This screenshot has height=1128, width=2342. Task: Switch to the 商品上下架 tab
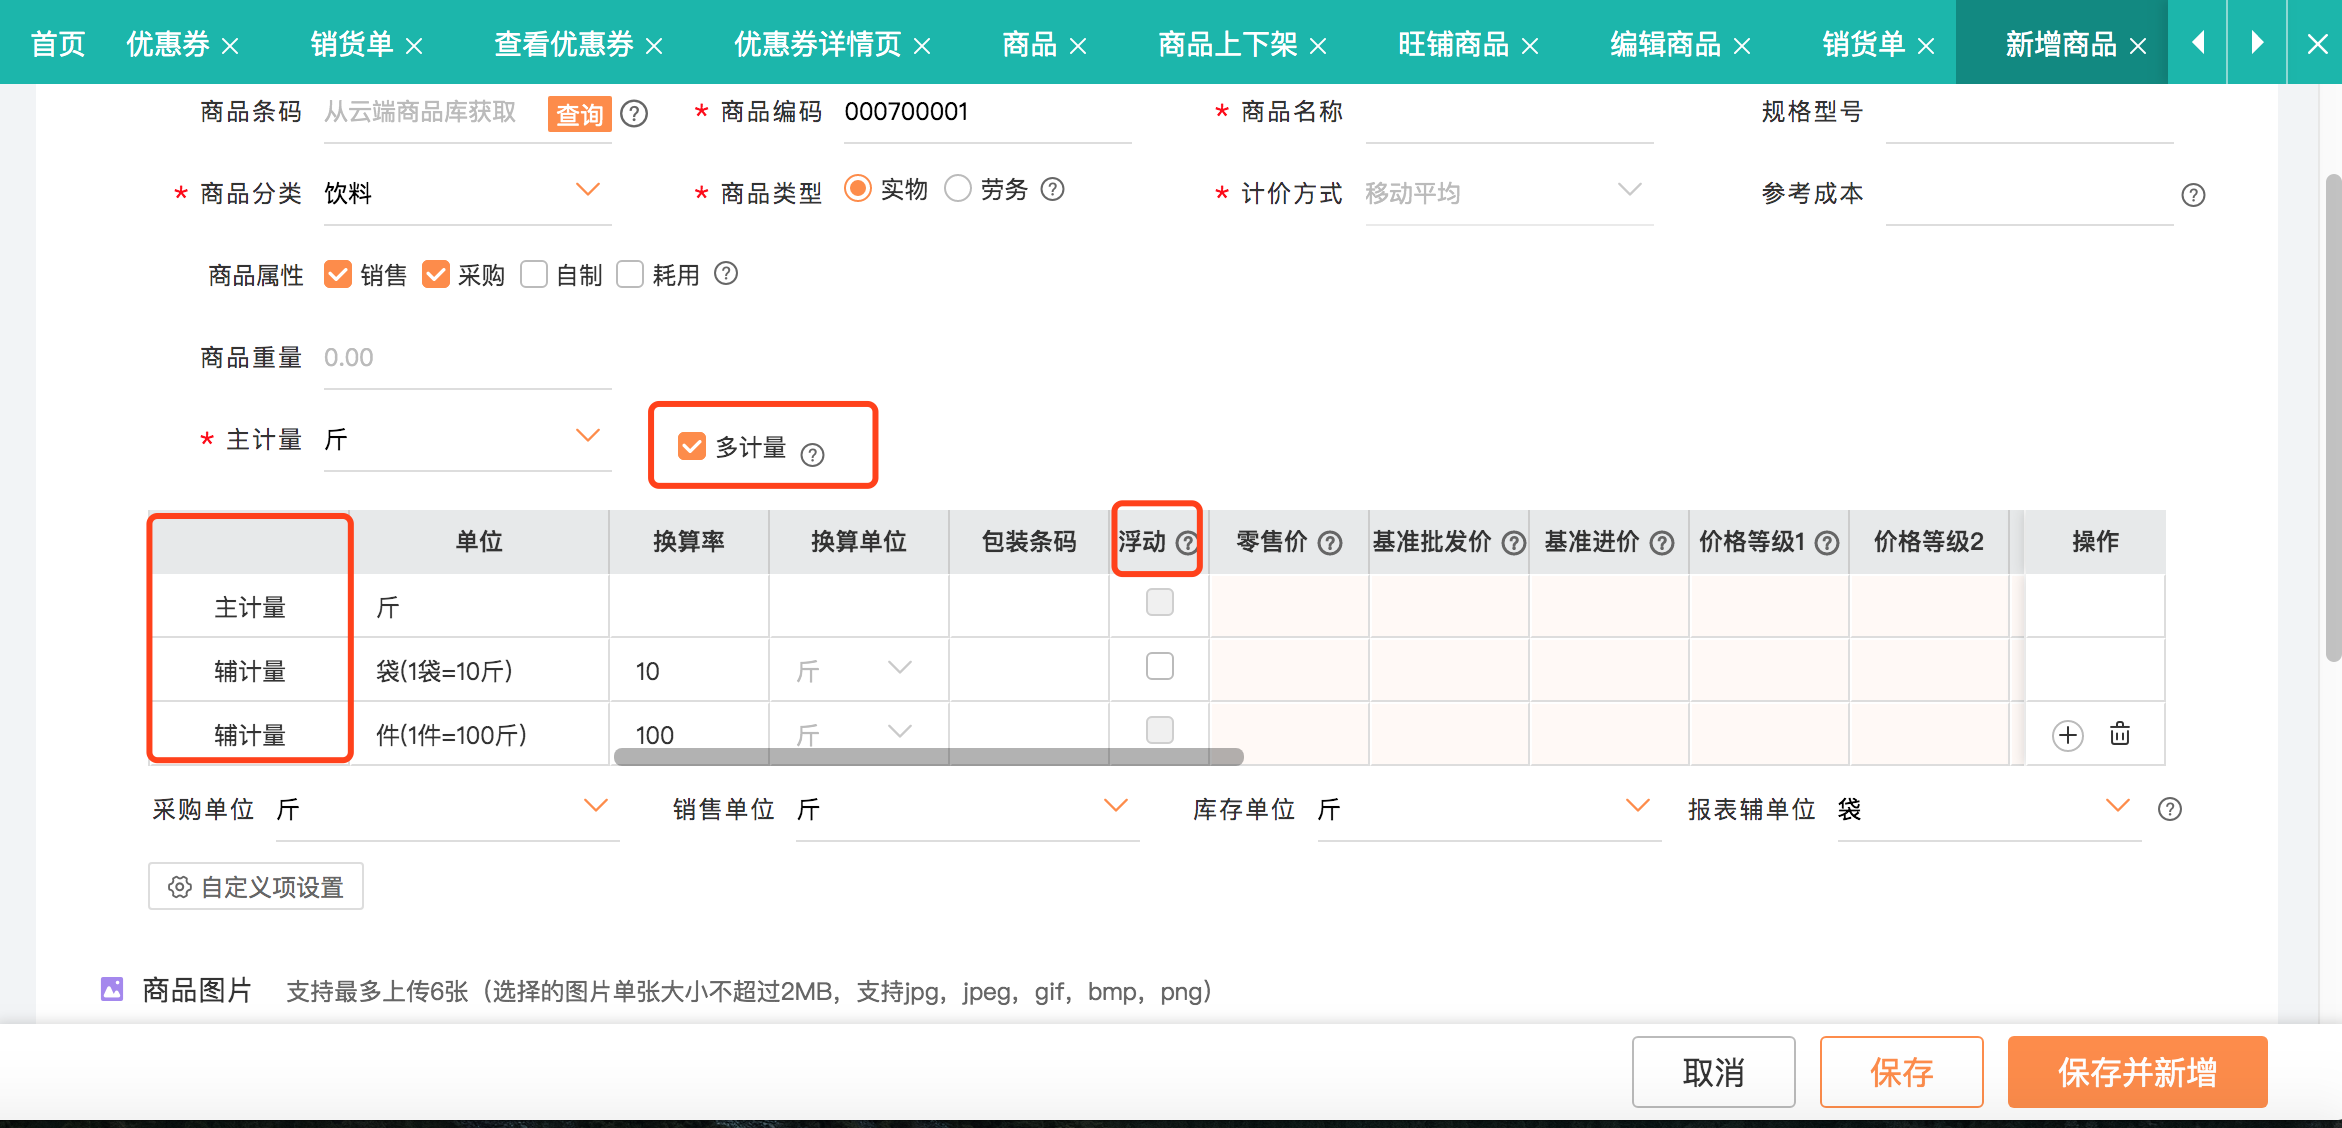[x=1225, y=40]
